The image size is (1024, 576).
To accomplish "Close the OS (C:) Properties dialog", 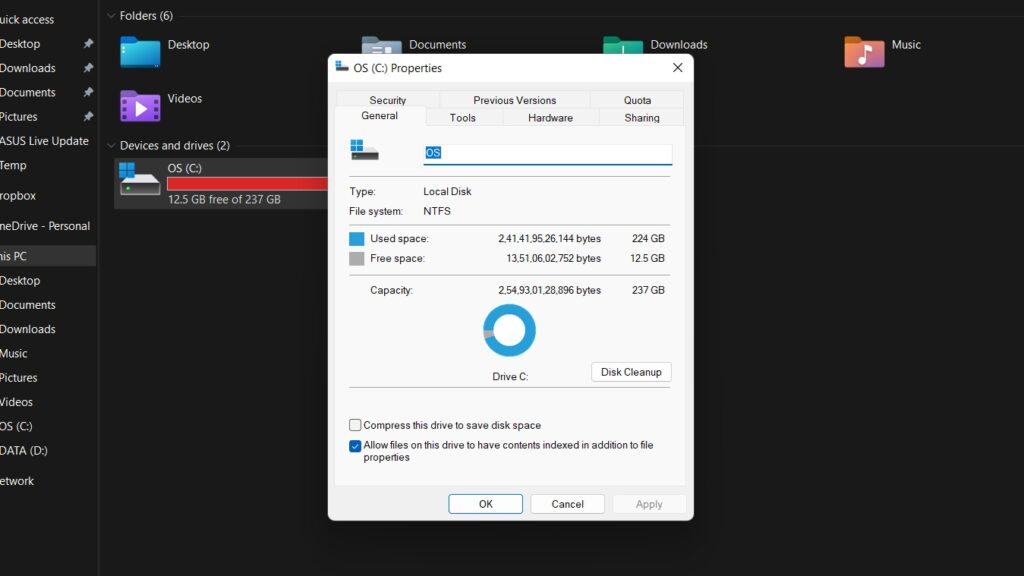I will pos(678,68).
